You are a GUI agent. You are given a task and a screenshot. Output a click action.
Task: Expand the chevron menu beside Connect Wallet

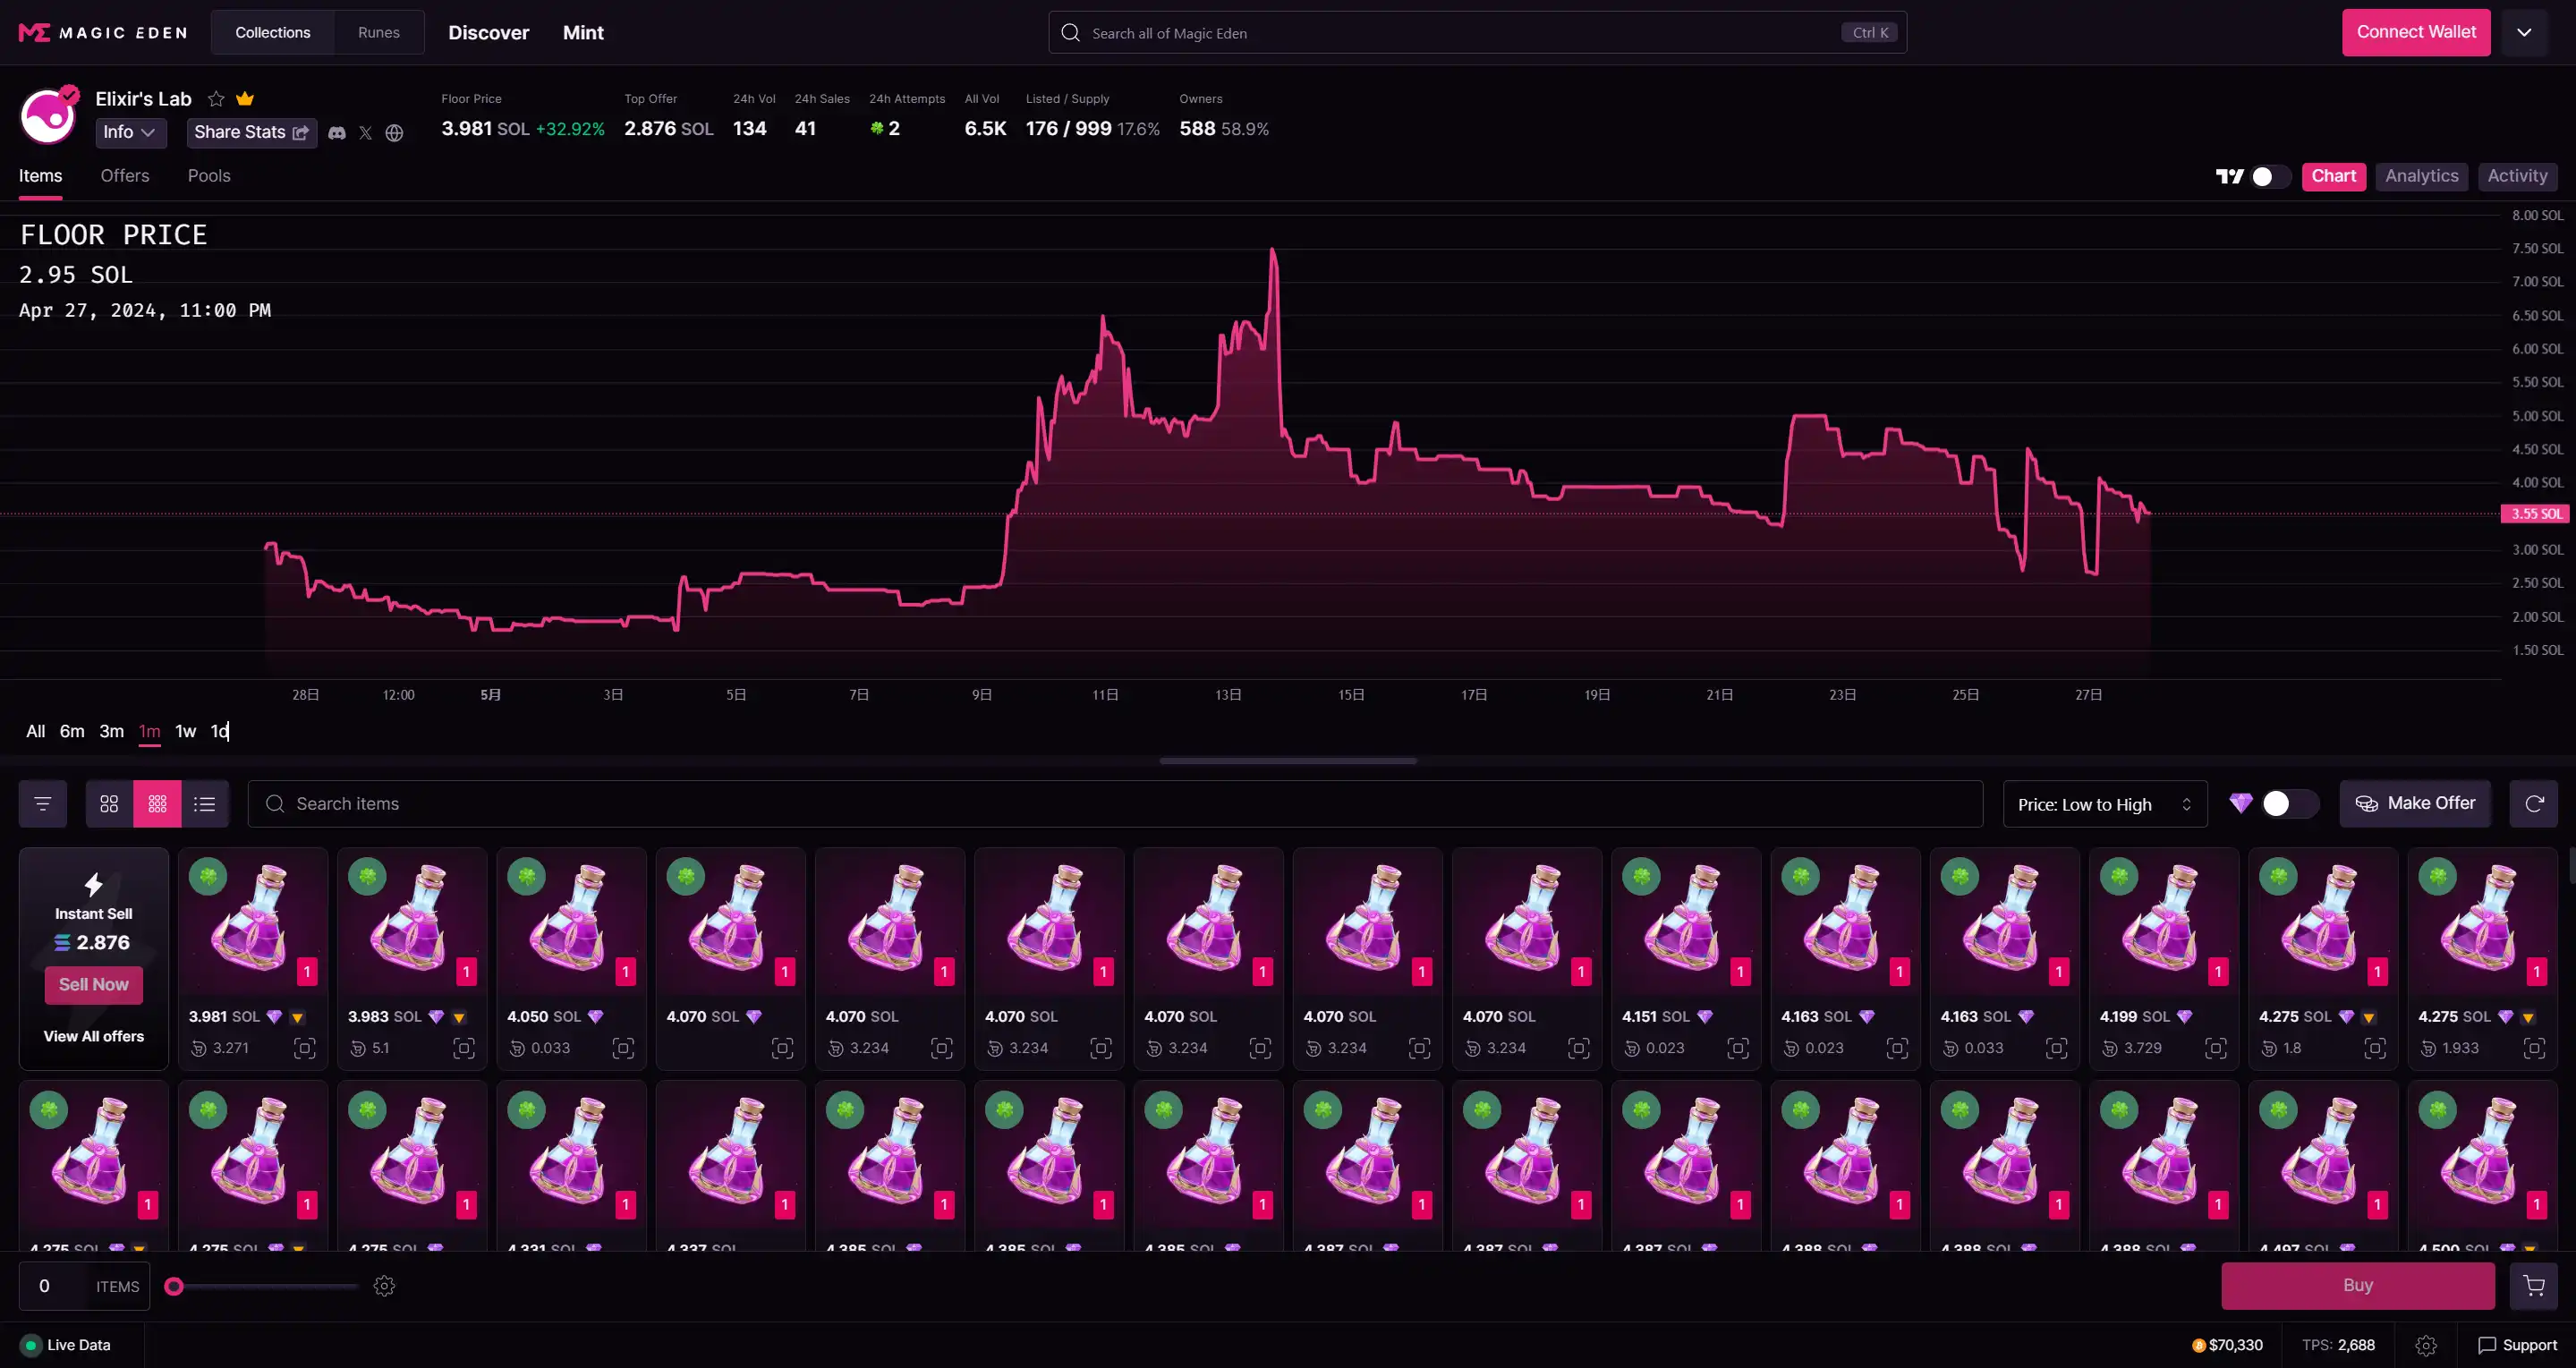(x=2524, y=33)
